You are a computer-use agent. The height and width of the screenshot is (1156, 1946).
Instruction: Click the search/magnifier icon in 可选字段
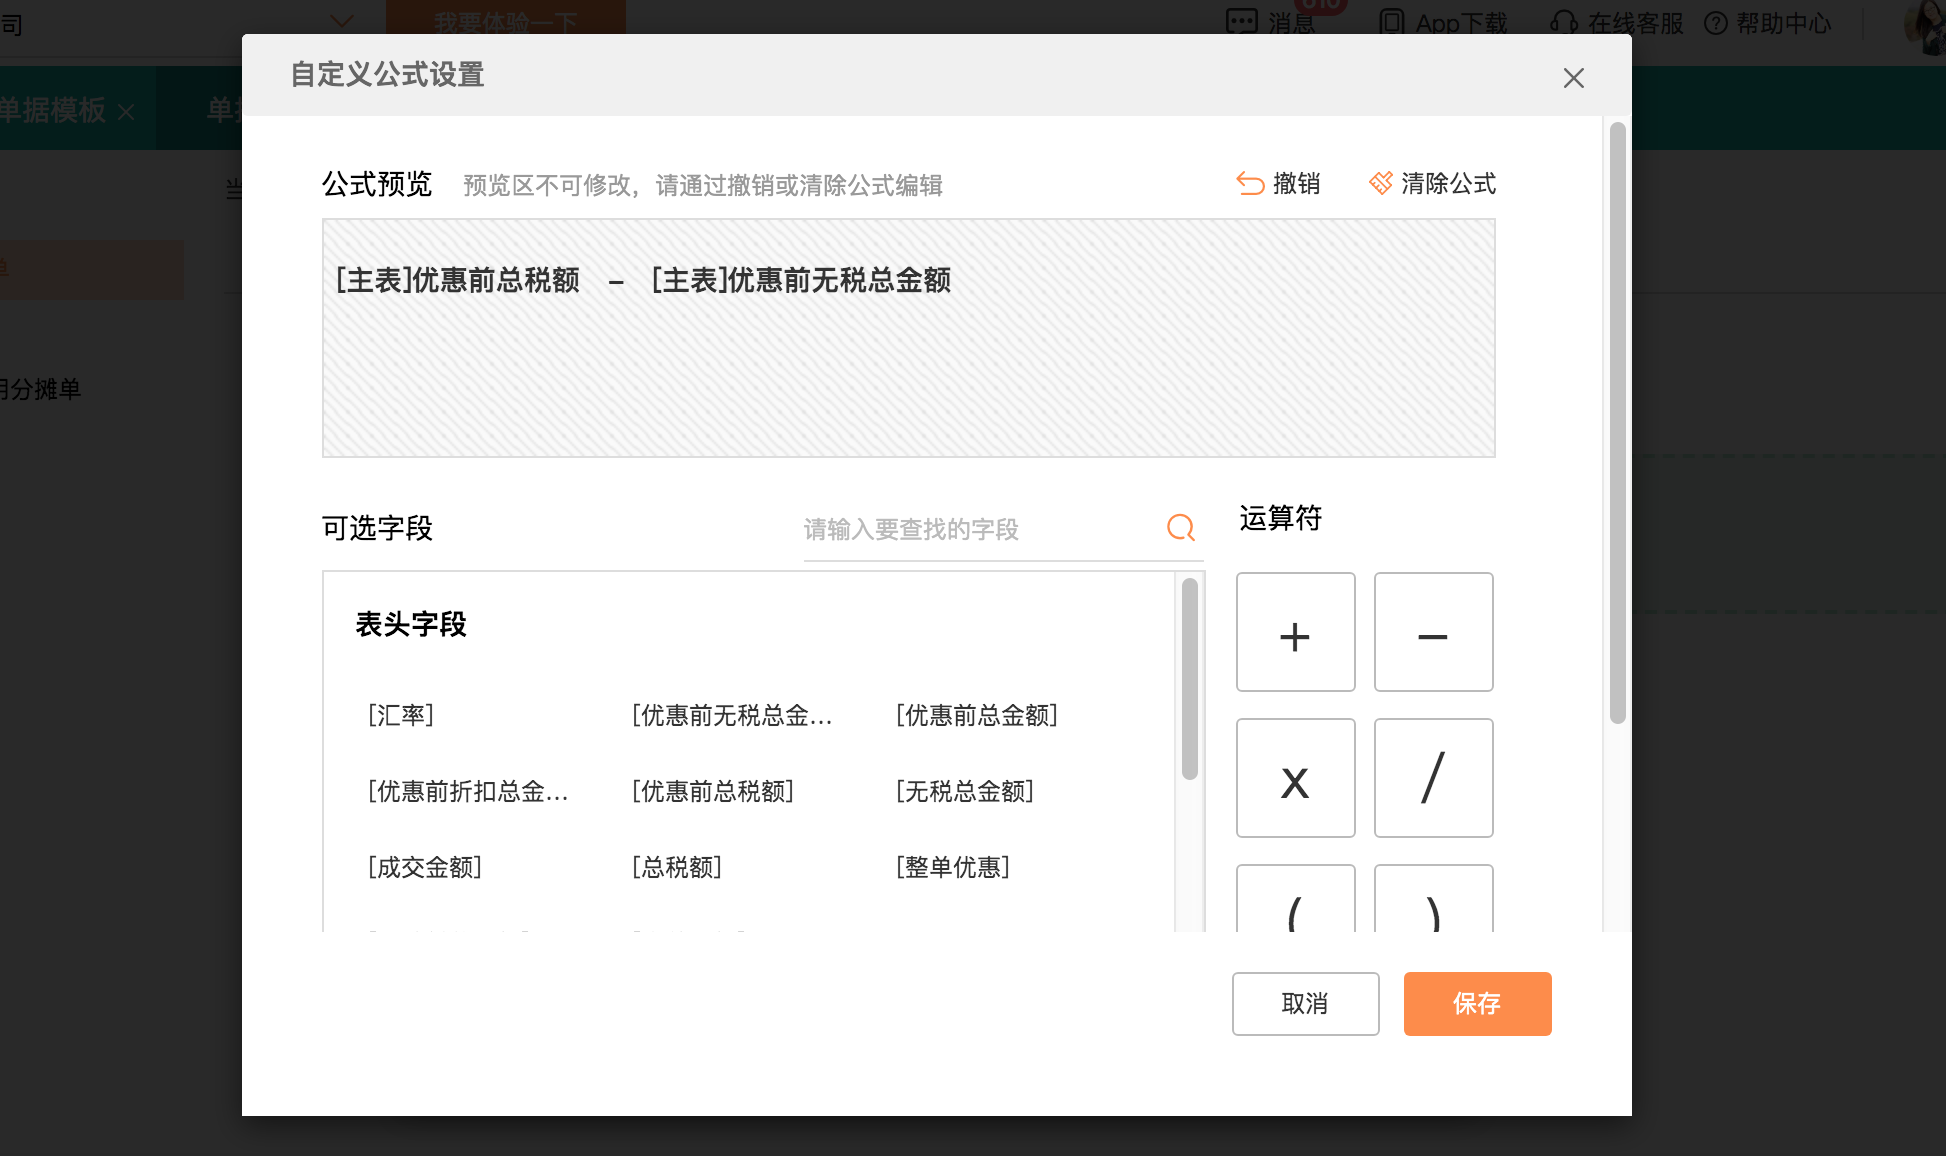click(x=1179, y=530)
